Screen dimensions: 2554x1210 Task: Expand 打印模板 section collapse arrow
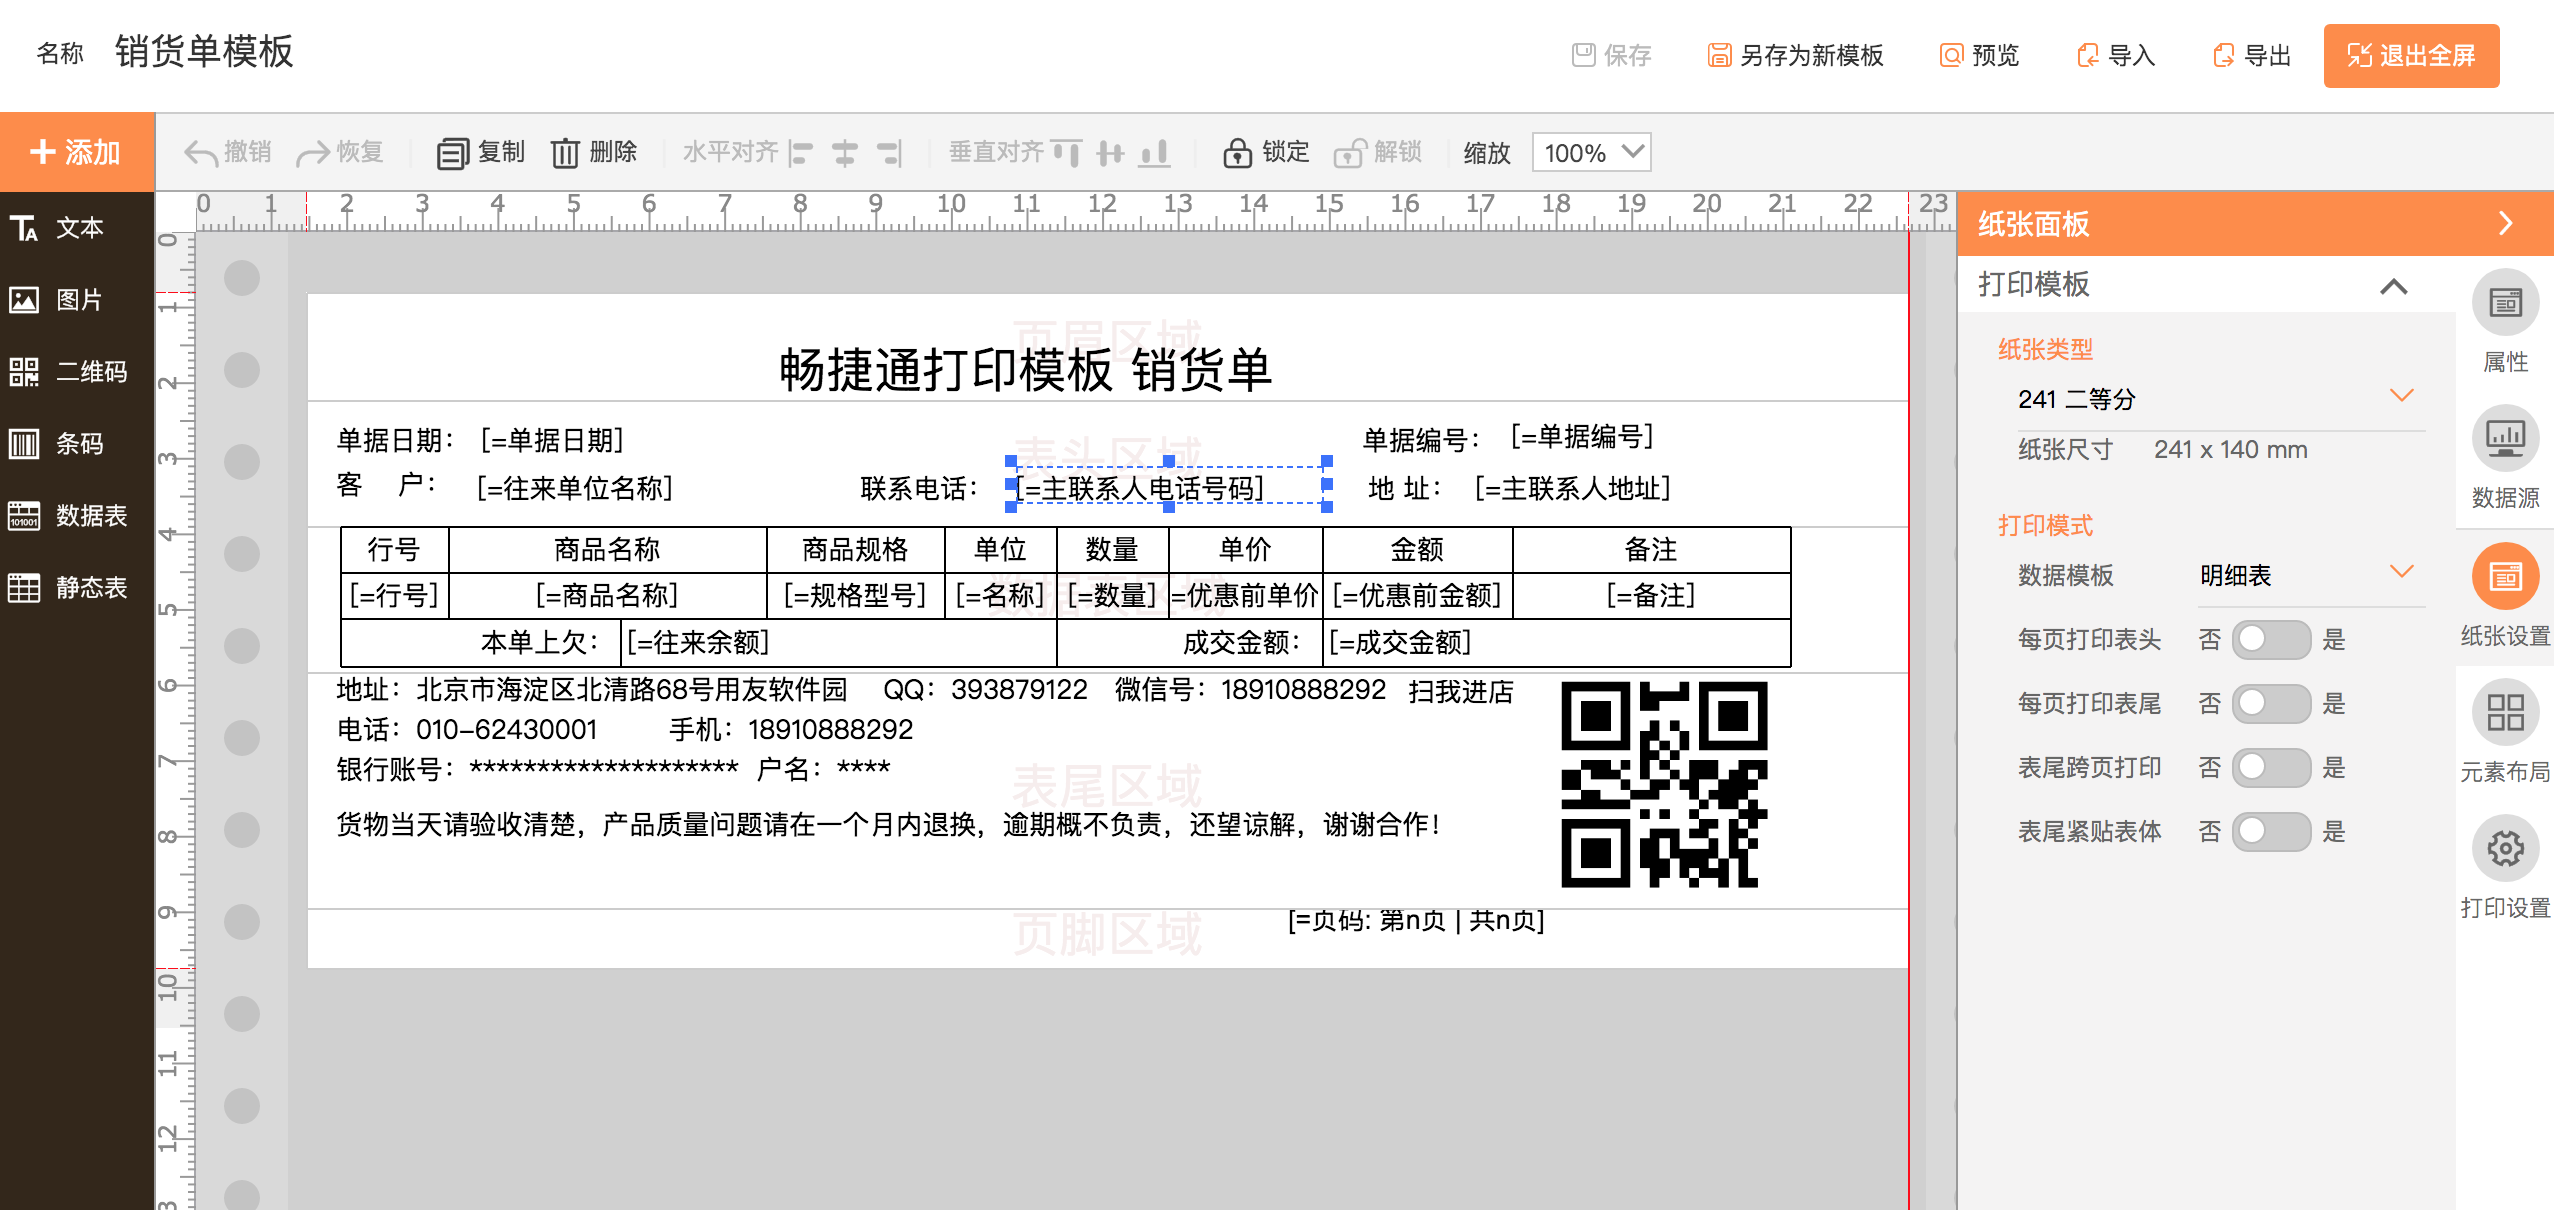2391,285
